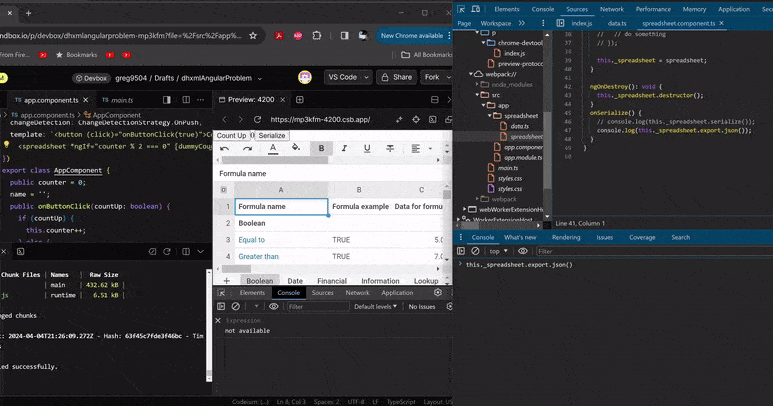The image size is (773, 406).
Task: Toggle italic formatting in spreadsheet toolbar
Action: click(344, 149)
